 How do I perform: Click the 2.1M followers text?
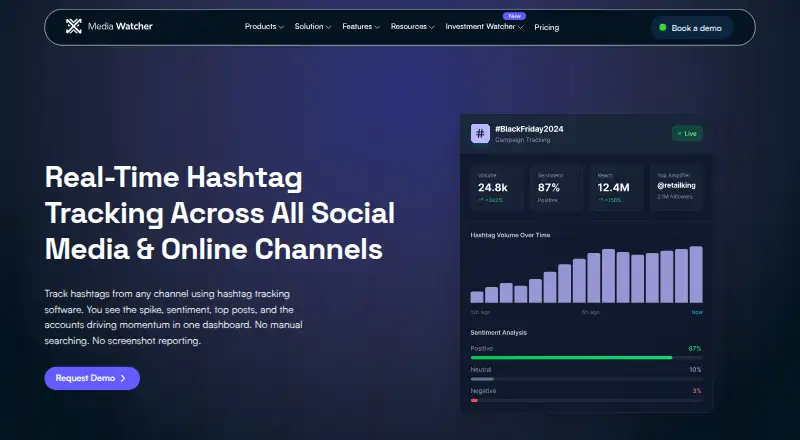[675, 197]
